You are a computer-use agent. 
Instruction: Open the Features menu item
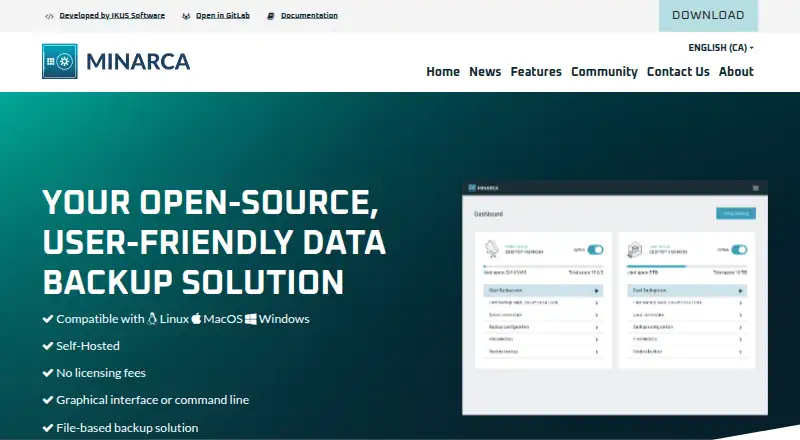(x=536, y=71)
